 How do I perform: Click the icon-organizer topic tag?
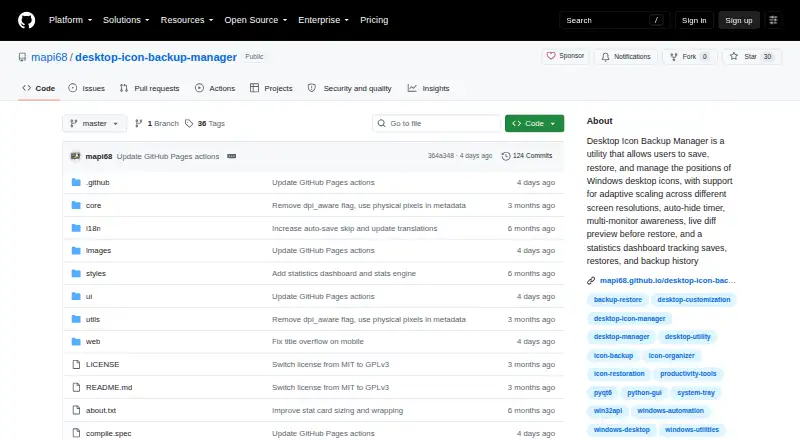click(671, 355)
